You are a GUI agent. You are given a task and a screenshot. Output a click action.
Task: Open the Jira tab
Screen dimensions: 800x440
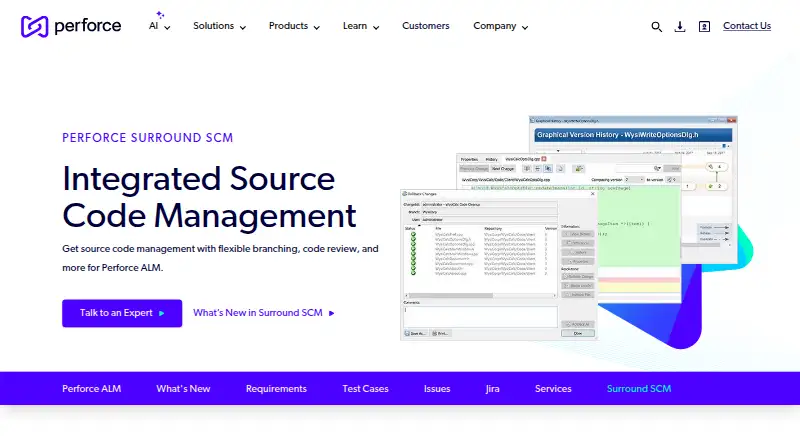(x=492, y=388)
